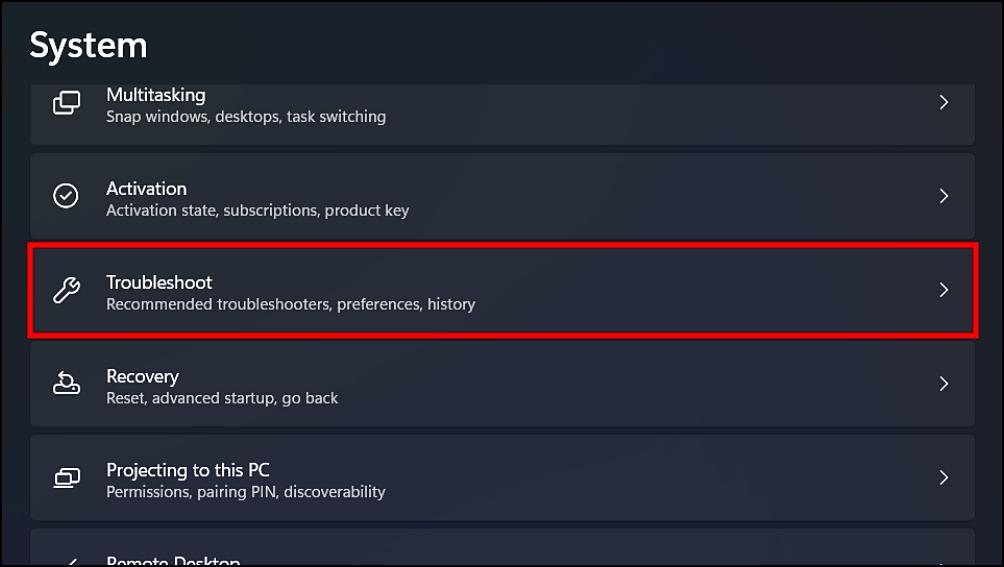Click the Projecting to this PC icon
Screen dimensions: 1004x567
67,477
